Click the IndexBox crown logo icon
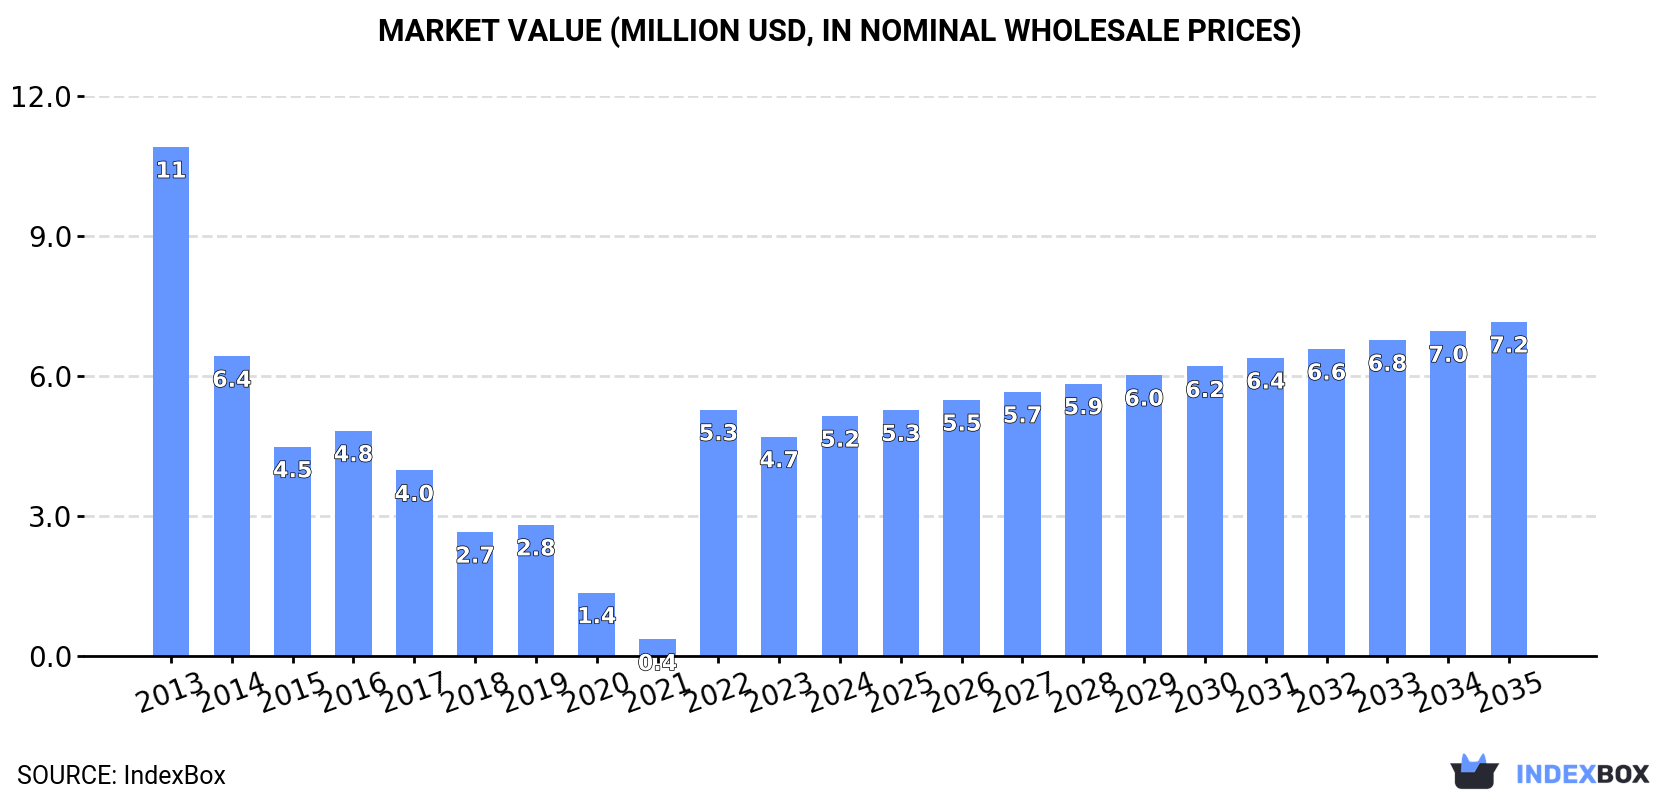 pyautogui.click(x=1474, y=771)
